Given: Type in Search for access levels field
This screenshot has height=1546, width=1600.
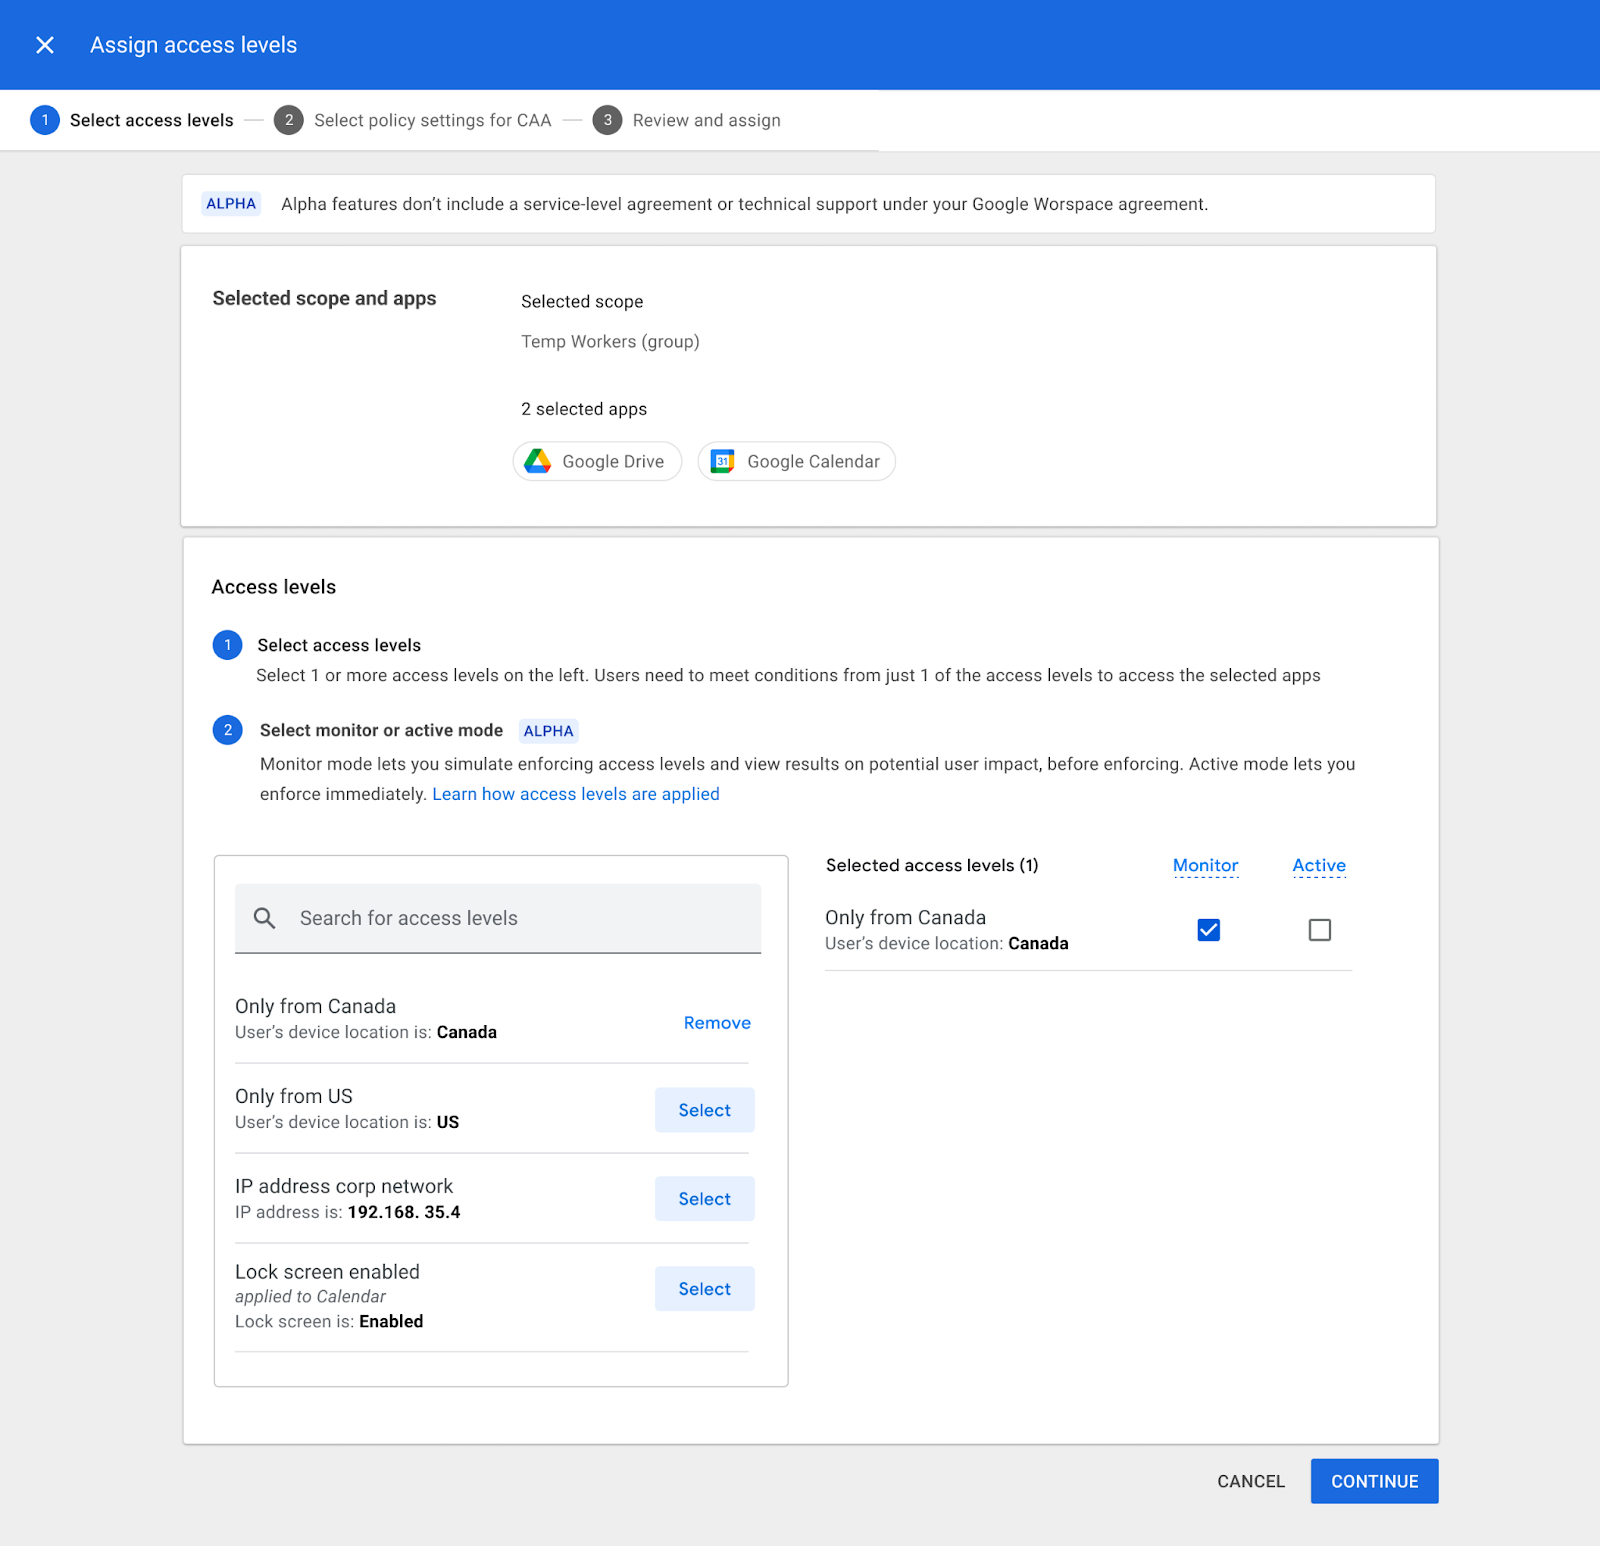Looking at the screenshot, I should click(520, 918).
